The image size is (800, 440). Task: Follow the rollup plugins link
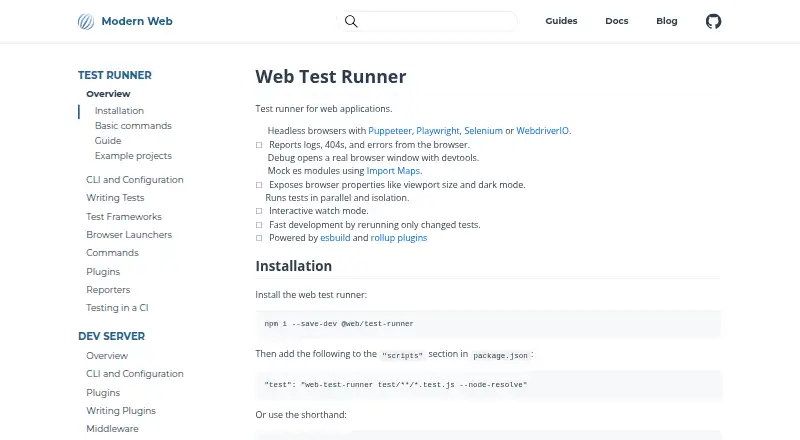[398, 238]
